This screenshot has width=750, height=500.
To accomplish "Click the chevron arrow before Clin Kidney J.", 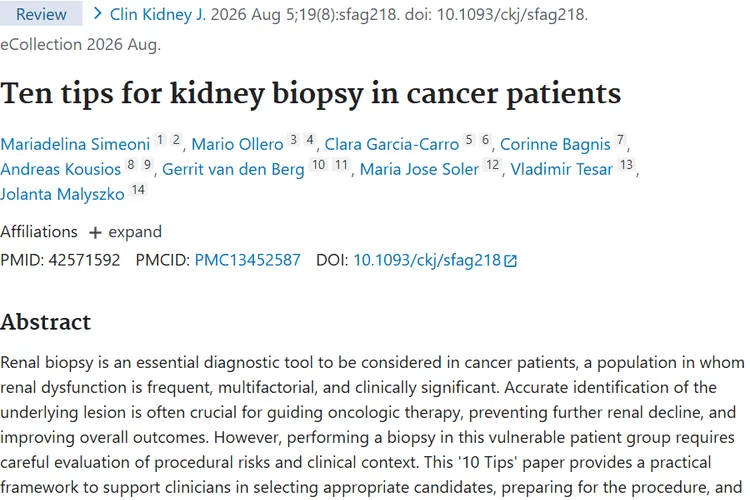I will tap(98, 13).
